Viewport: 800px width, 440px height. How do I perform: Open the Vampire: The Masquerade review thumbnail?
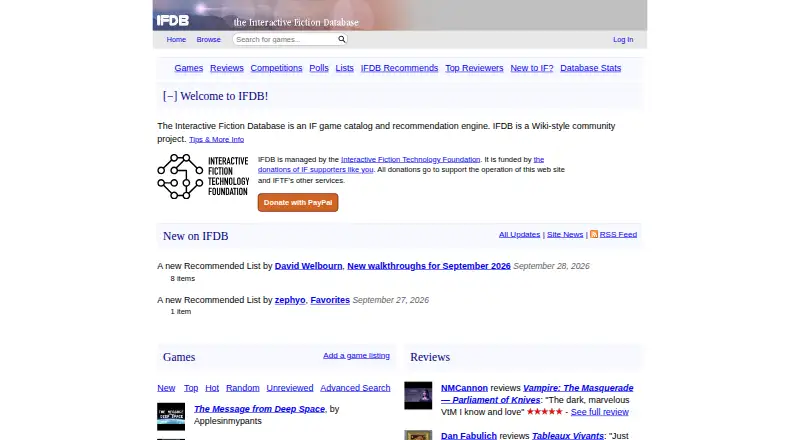click(x=418, y=396)
